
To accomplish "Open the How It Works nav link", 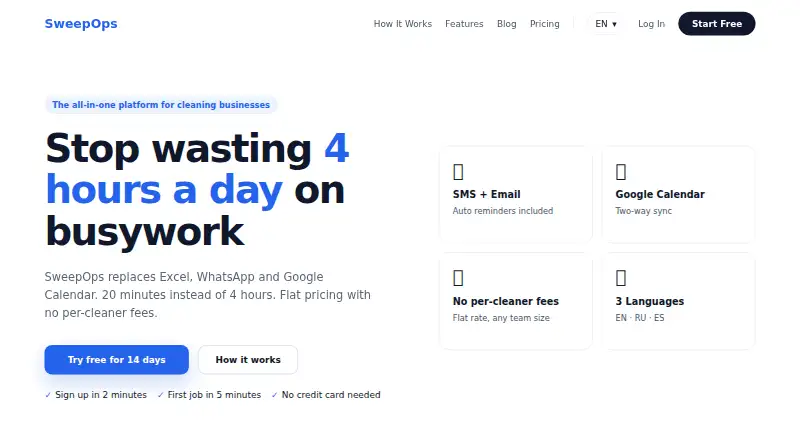I will 403,24.
